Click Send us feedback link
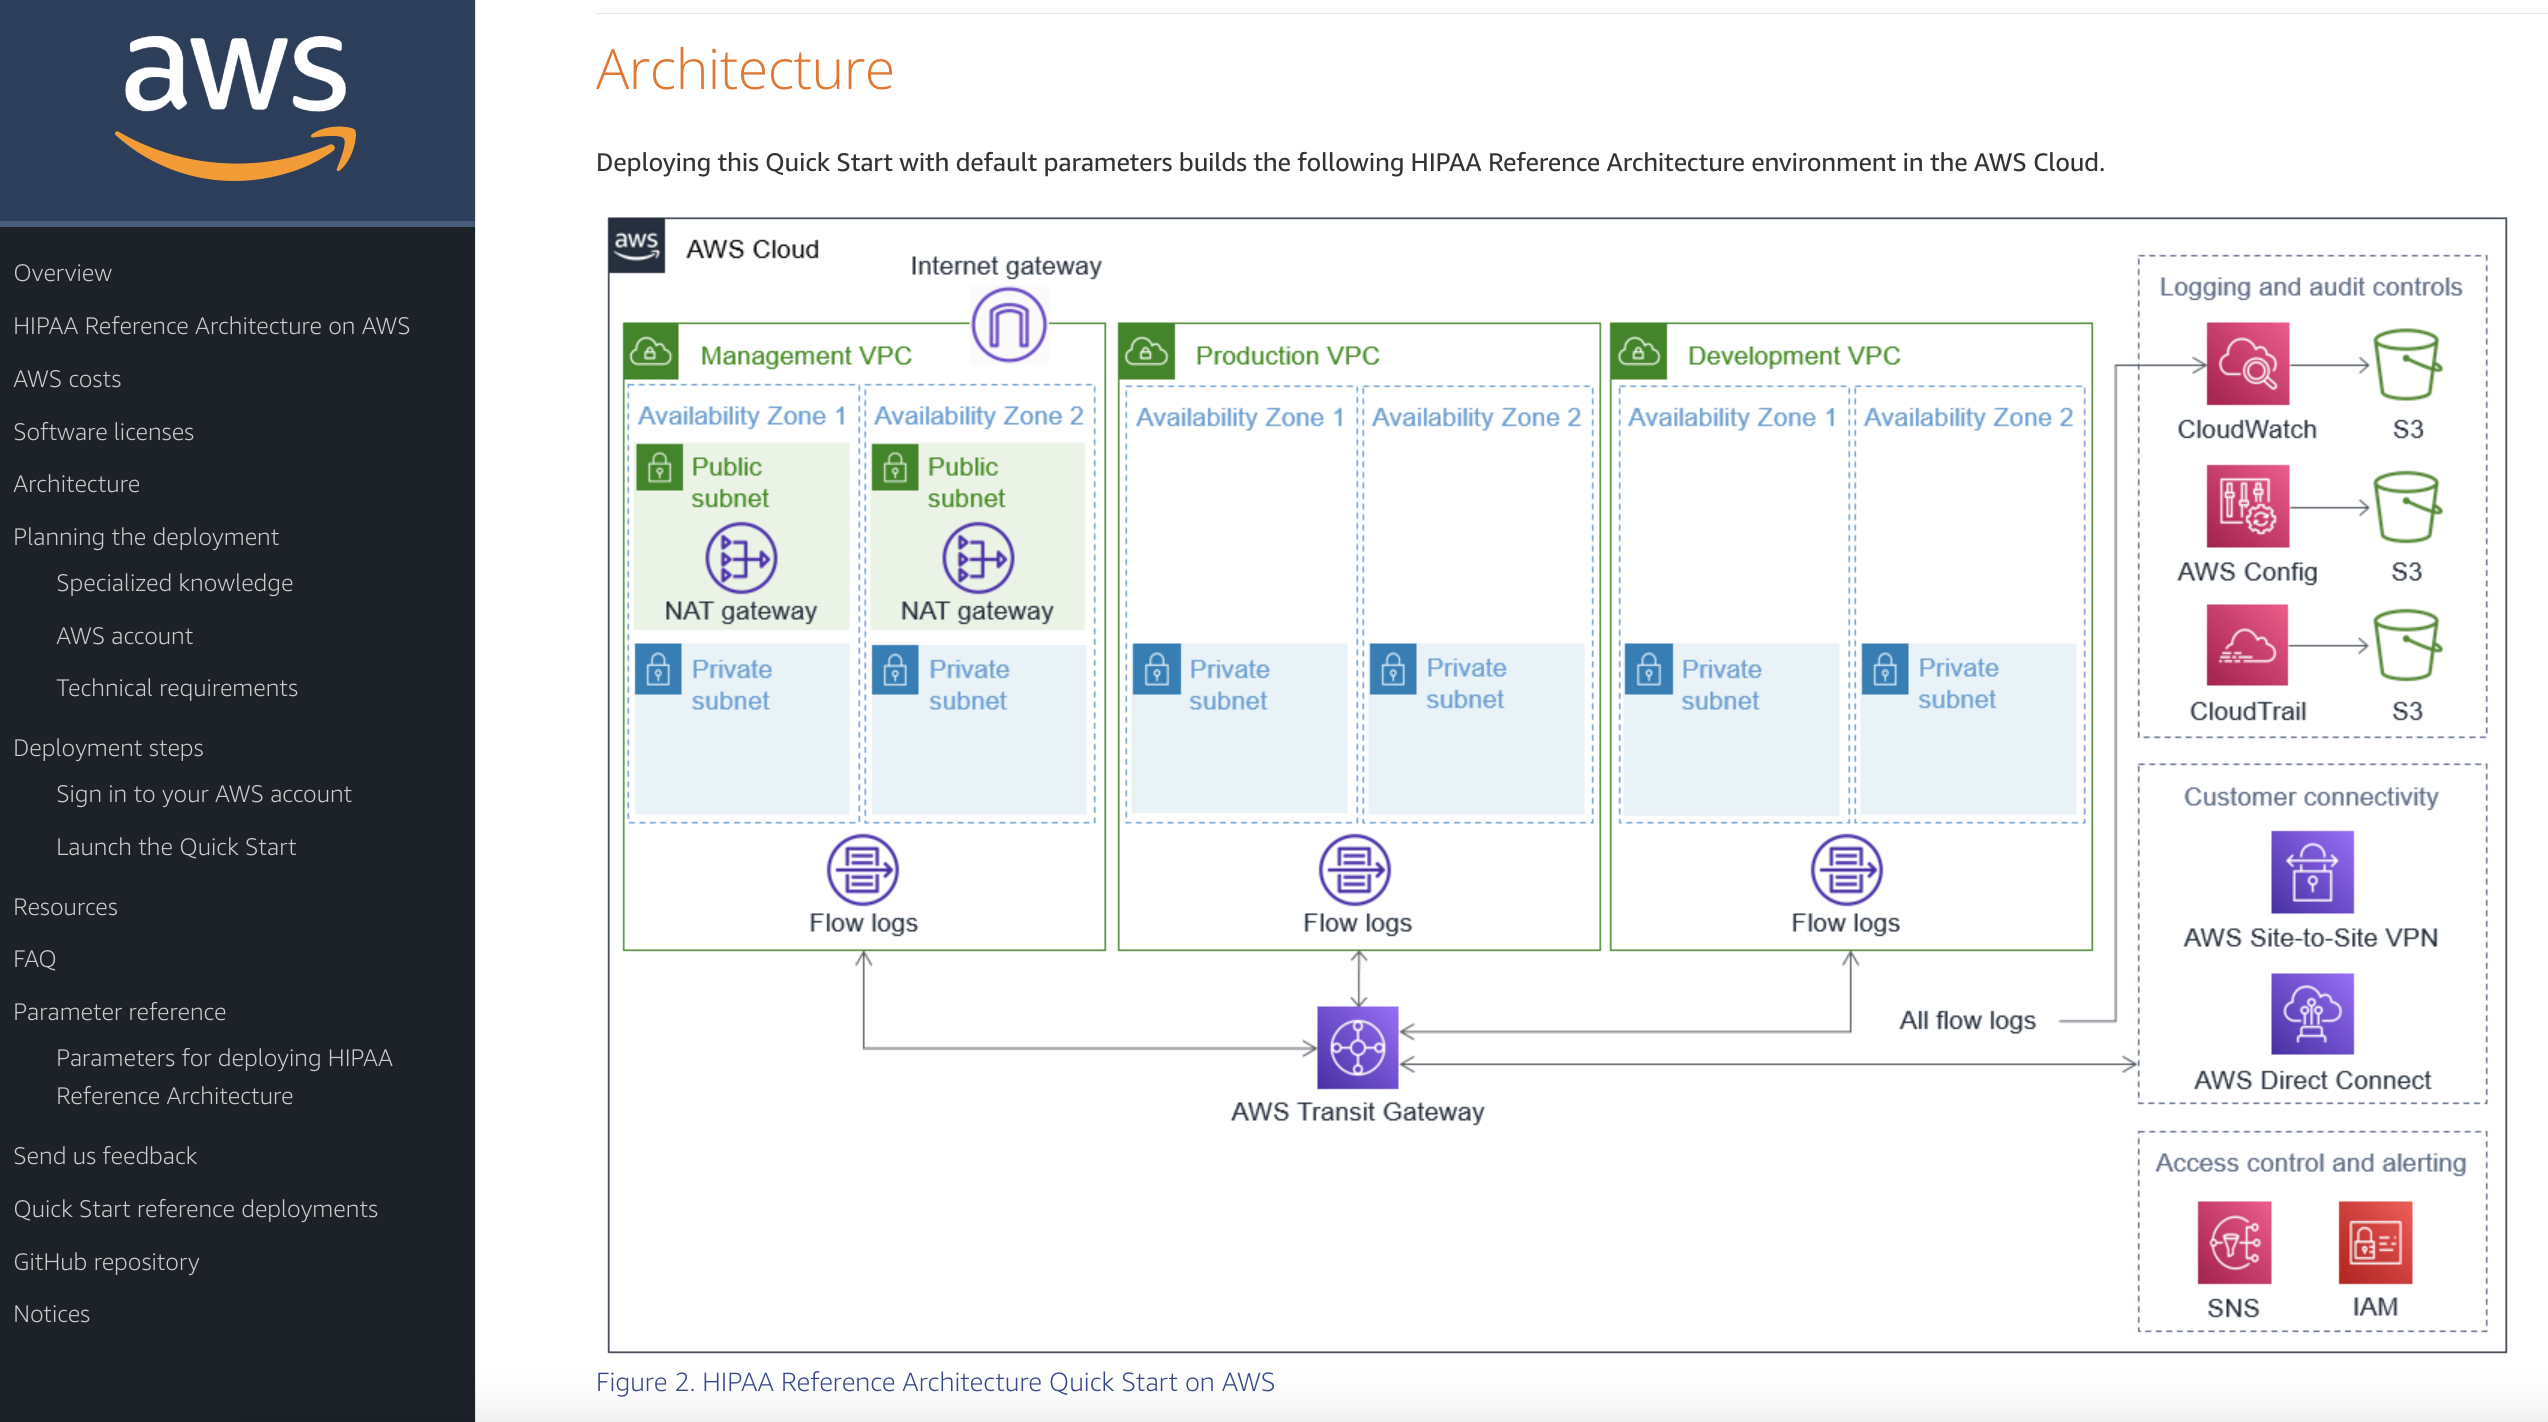Image resolution: width=2548 pixels, height=1422 pixels. pyautogui.click(x=105, y=1154)
